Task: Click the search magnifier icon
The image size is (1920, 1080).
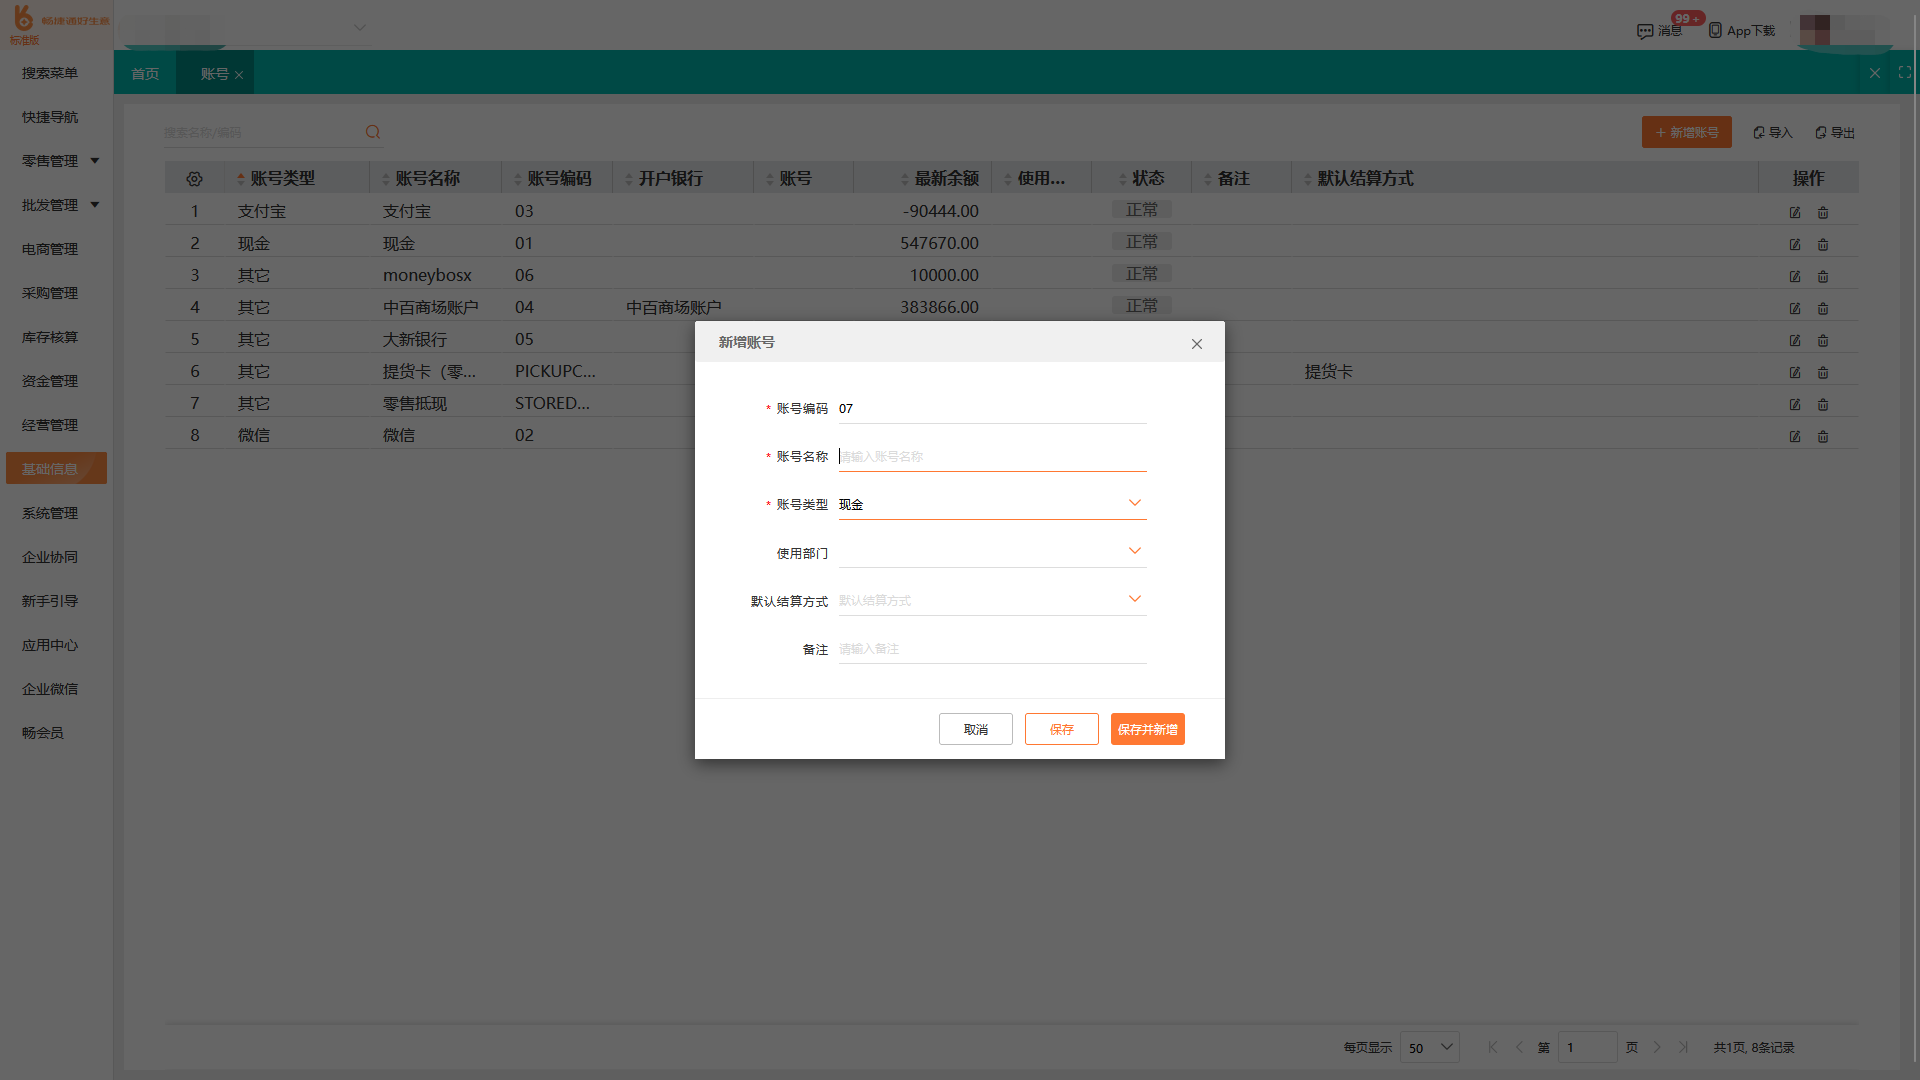Action: (x=373, y=132)
